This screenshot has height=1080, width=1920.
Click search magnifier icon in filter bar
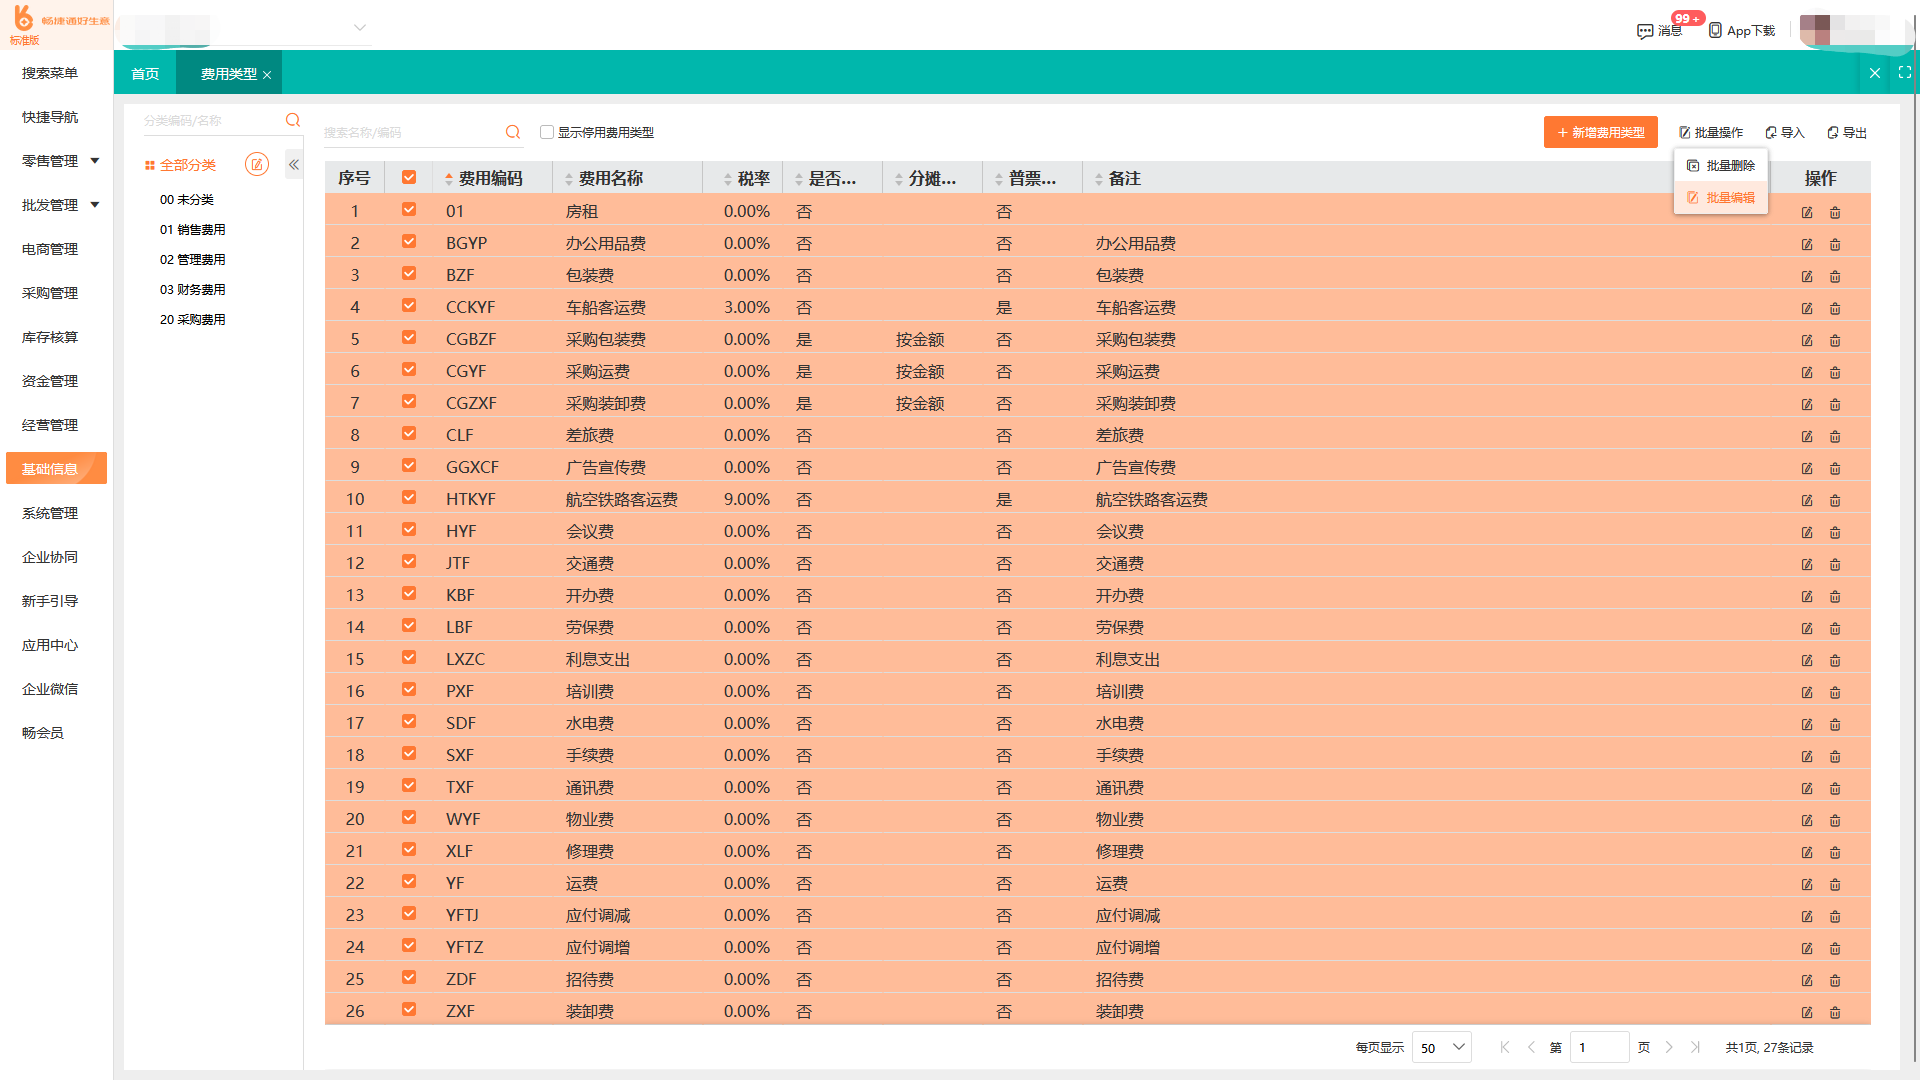click(x=514, y=131)
